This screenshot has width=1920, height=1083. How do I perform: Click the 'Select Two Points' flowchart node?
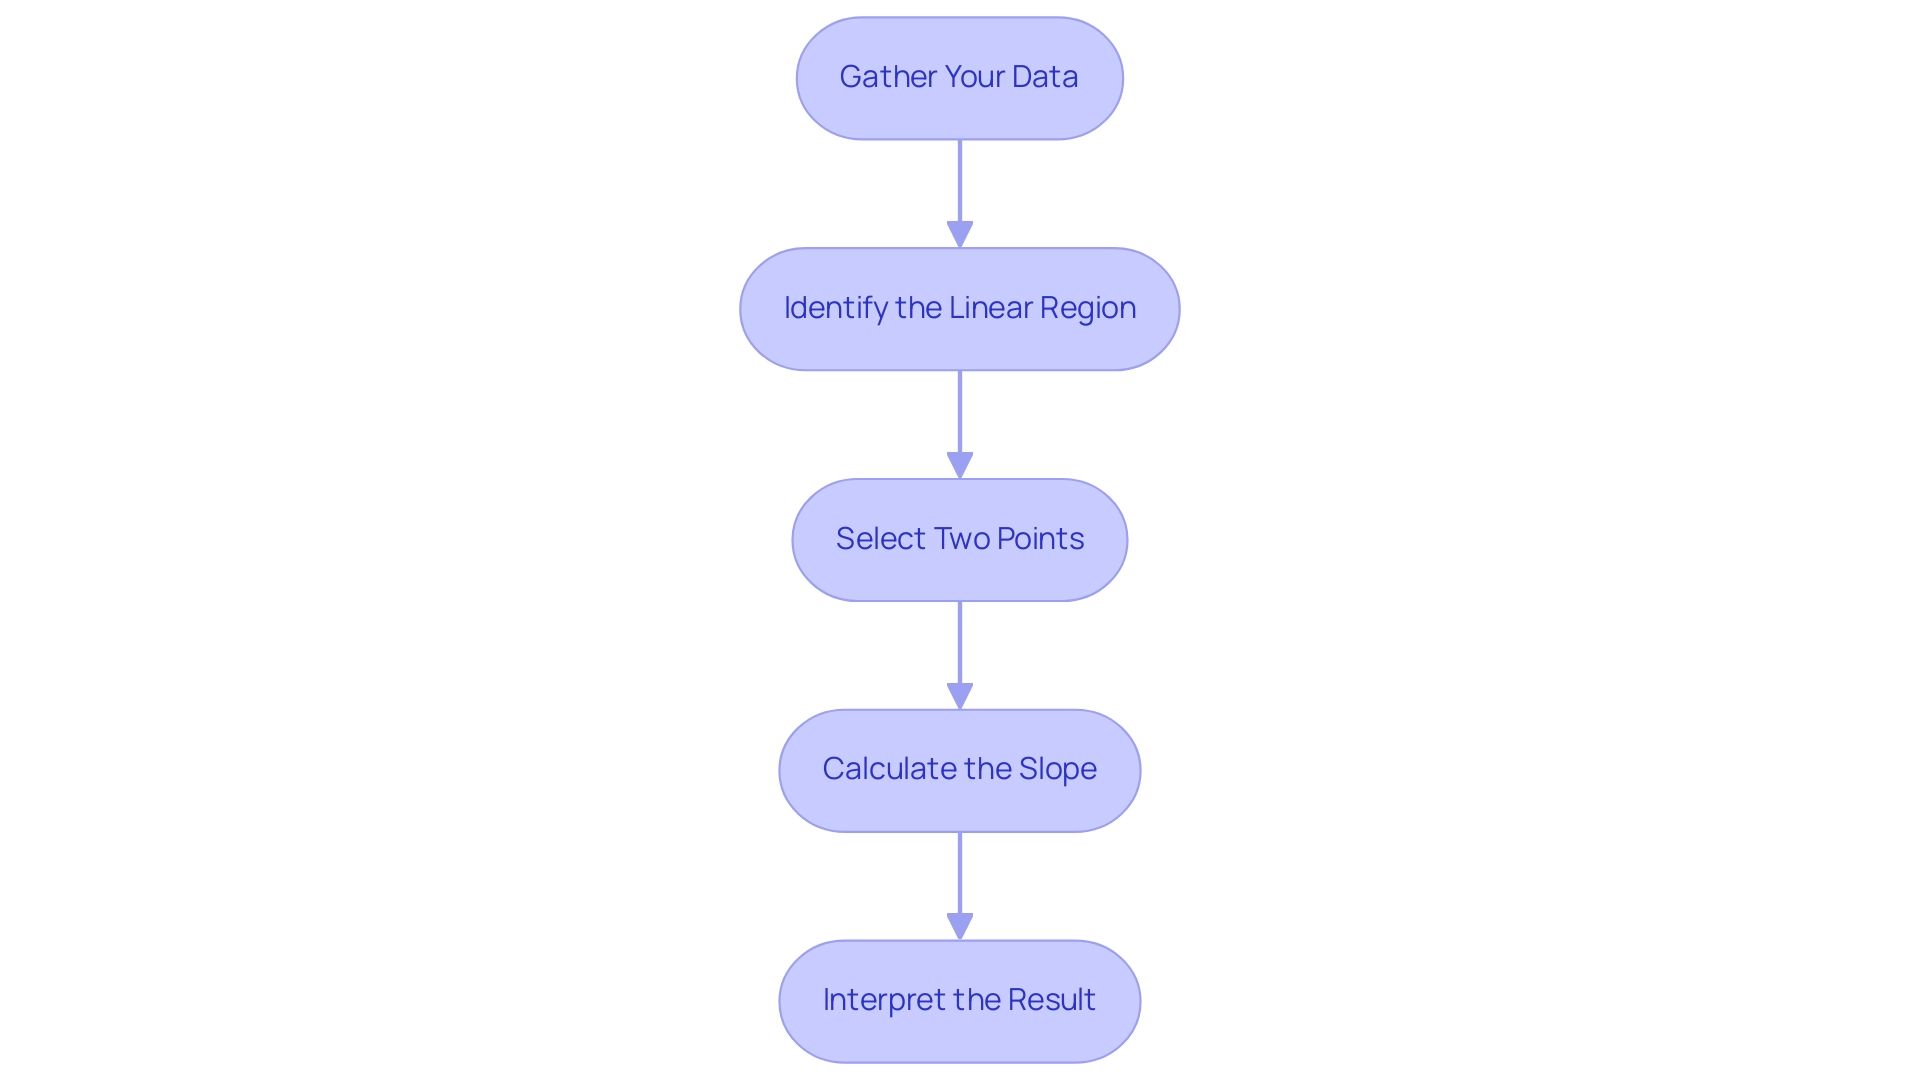tap(960, 538)
